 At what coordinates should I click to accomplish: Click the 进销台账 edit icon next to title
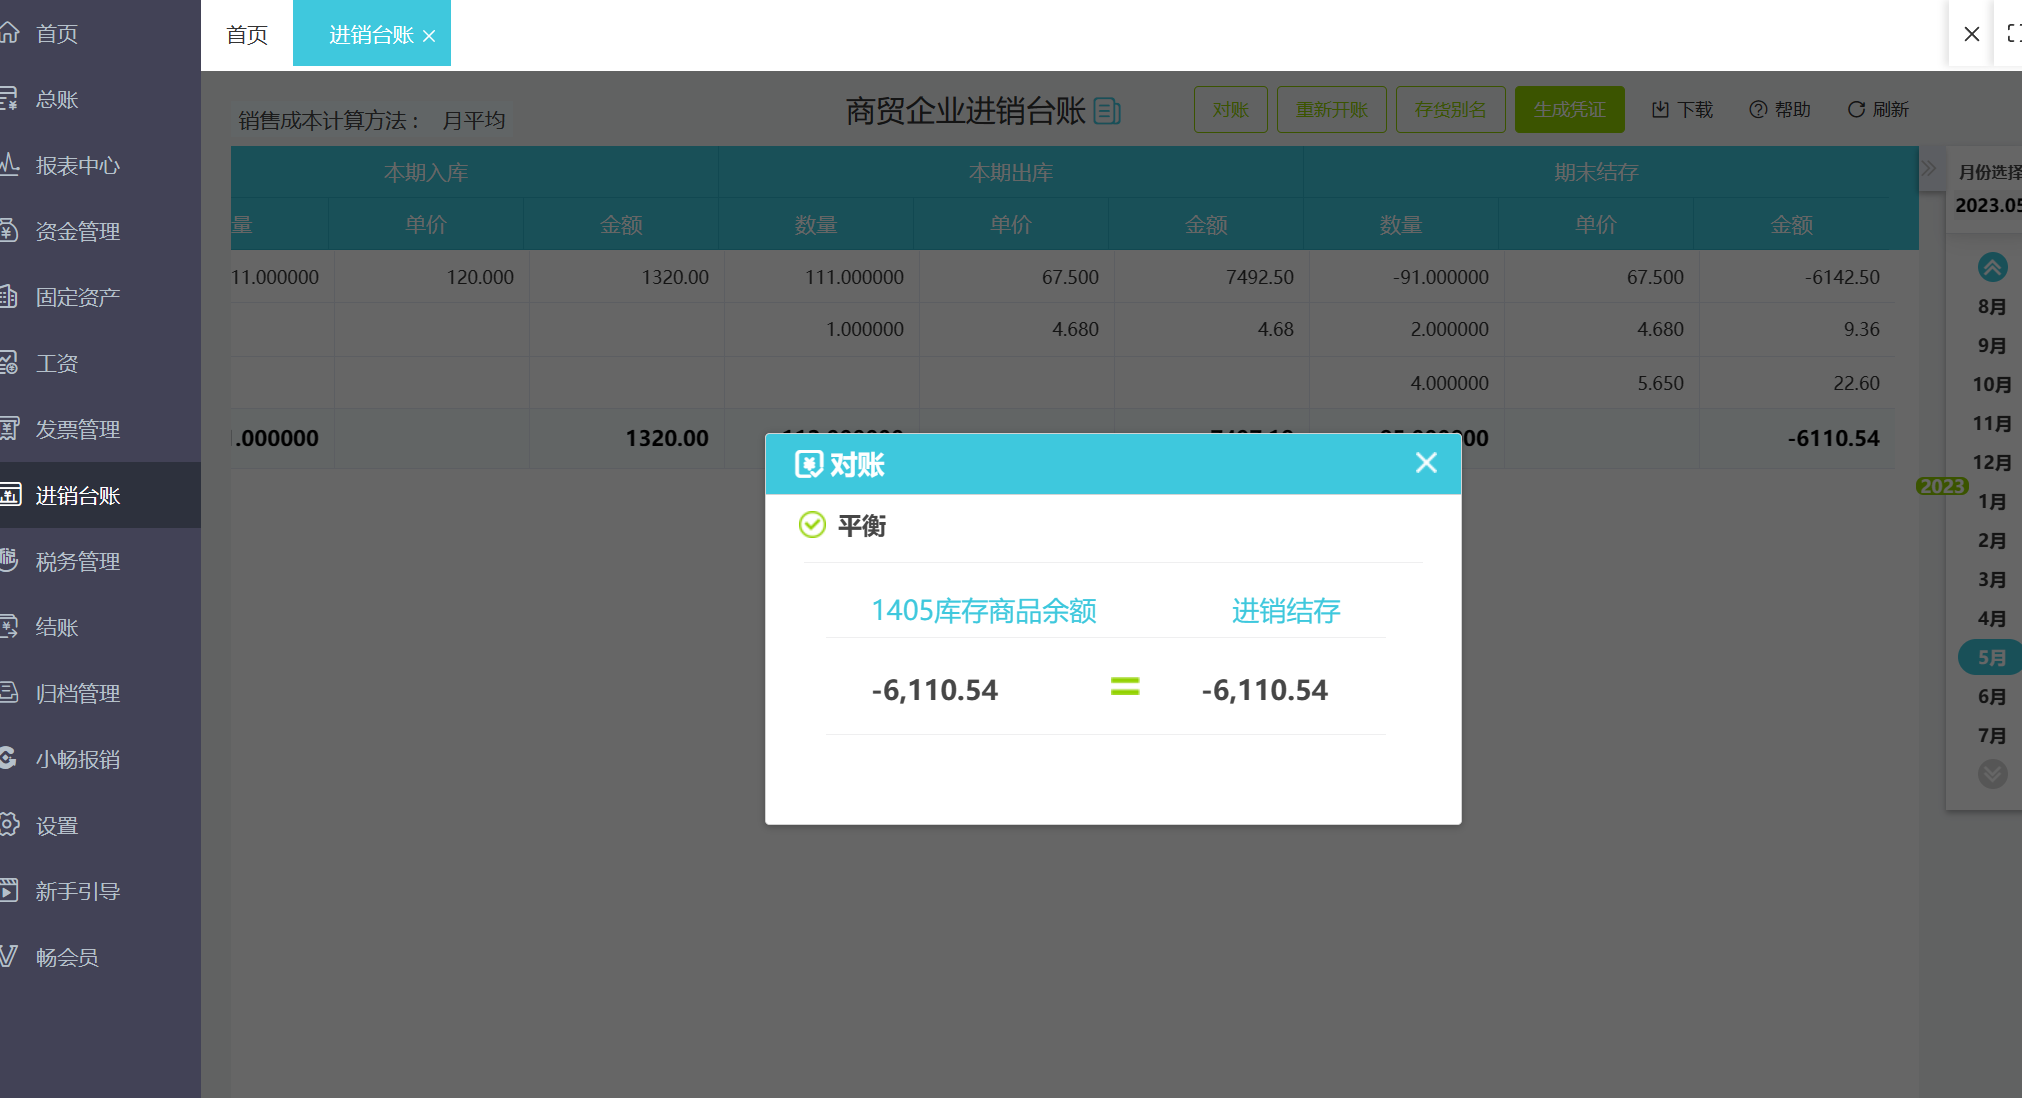tap(1108, 112)
